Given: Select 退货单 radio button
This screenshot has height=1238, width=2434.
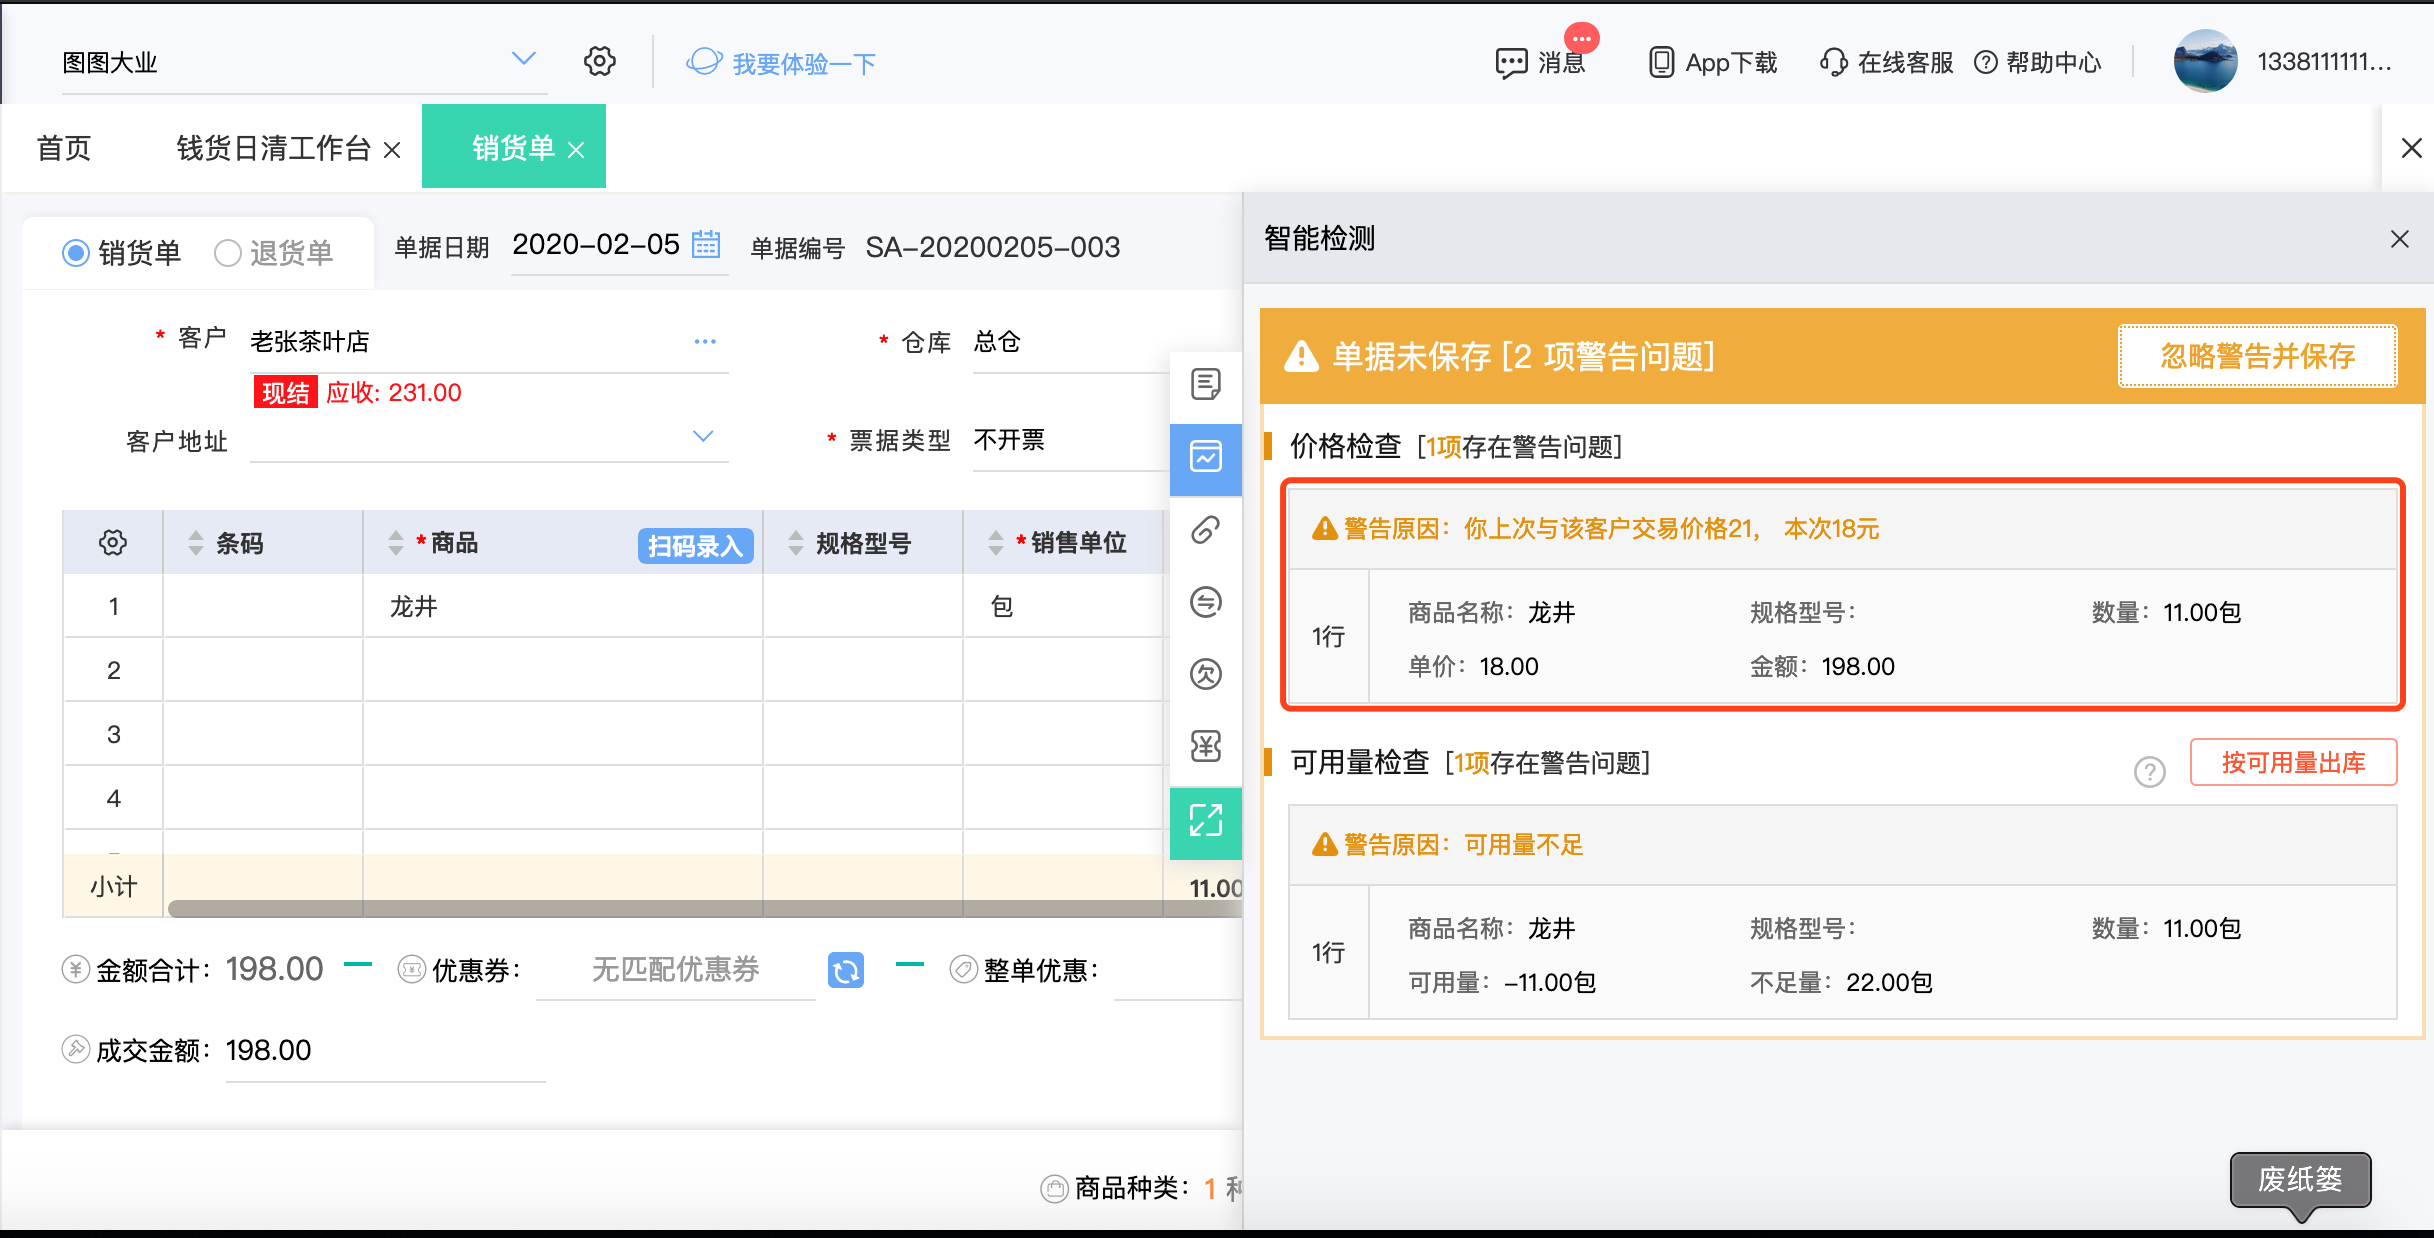Looking at the screenshot, I should click(x=230, y=248).
